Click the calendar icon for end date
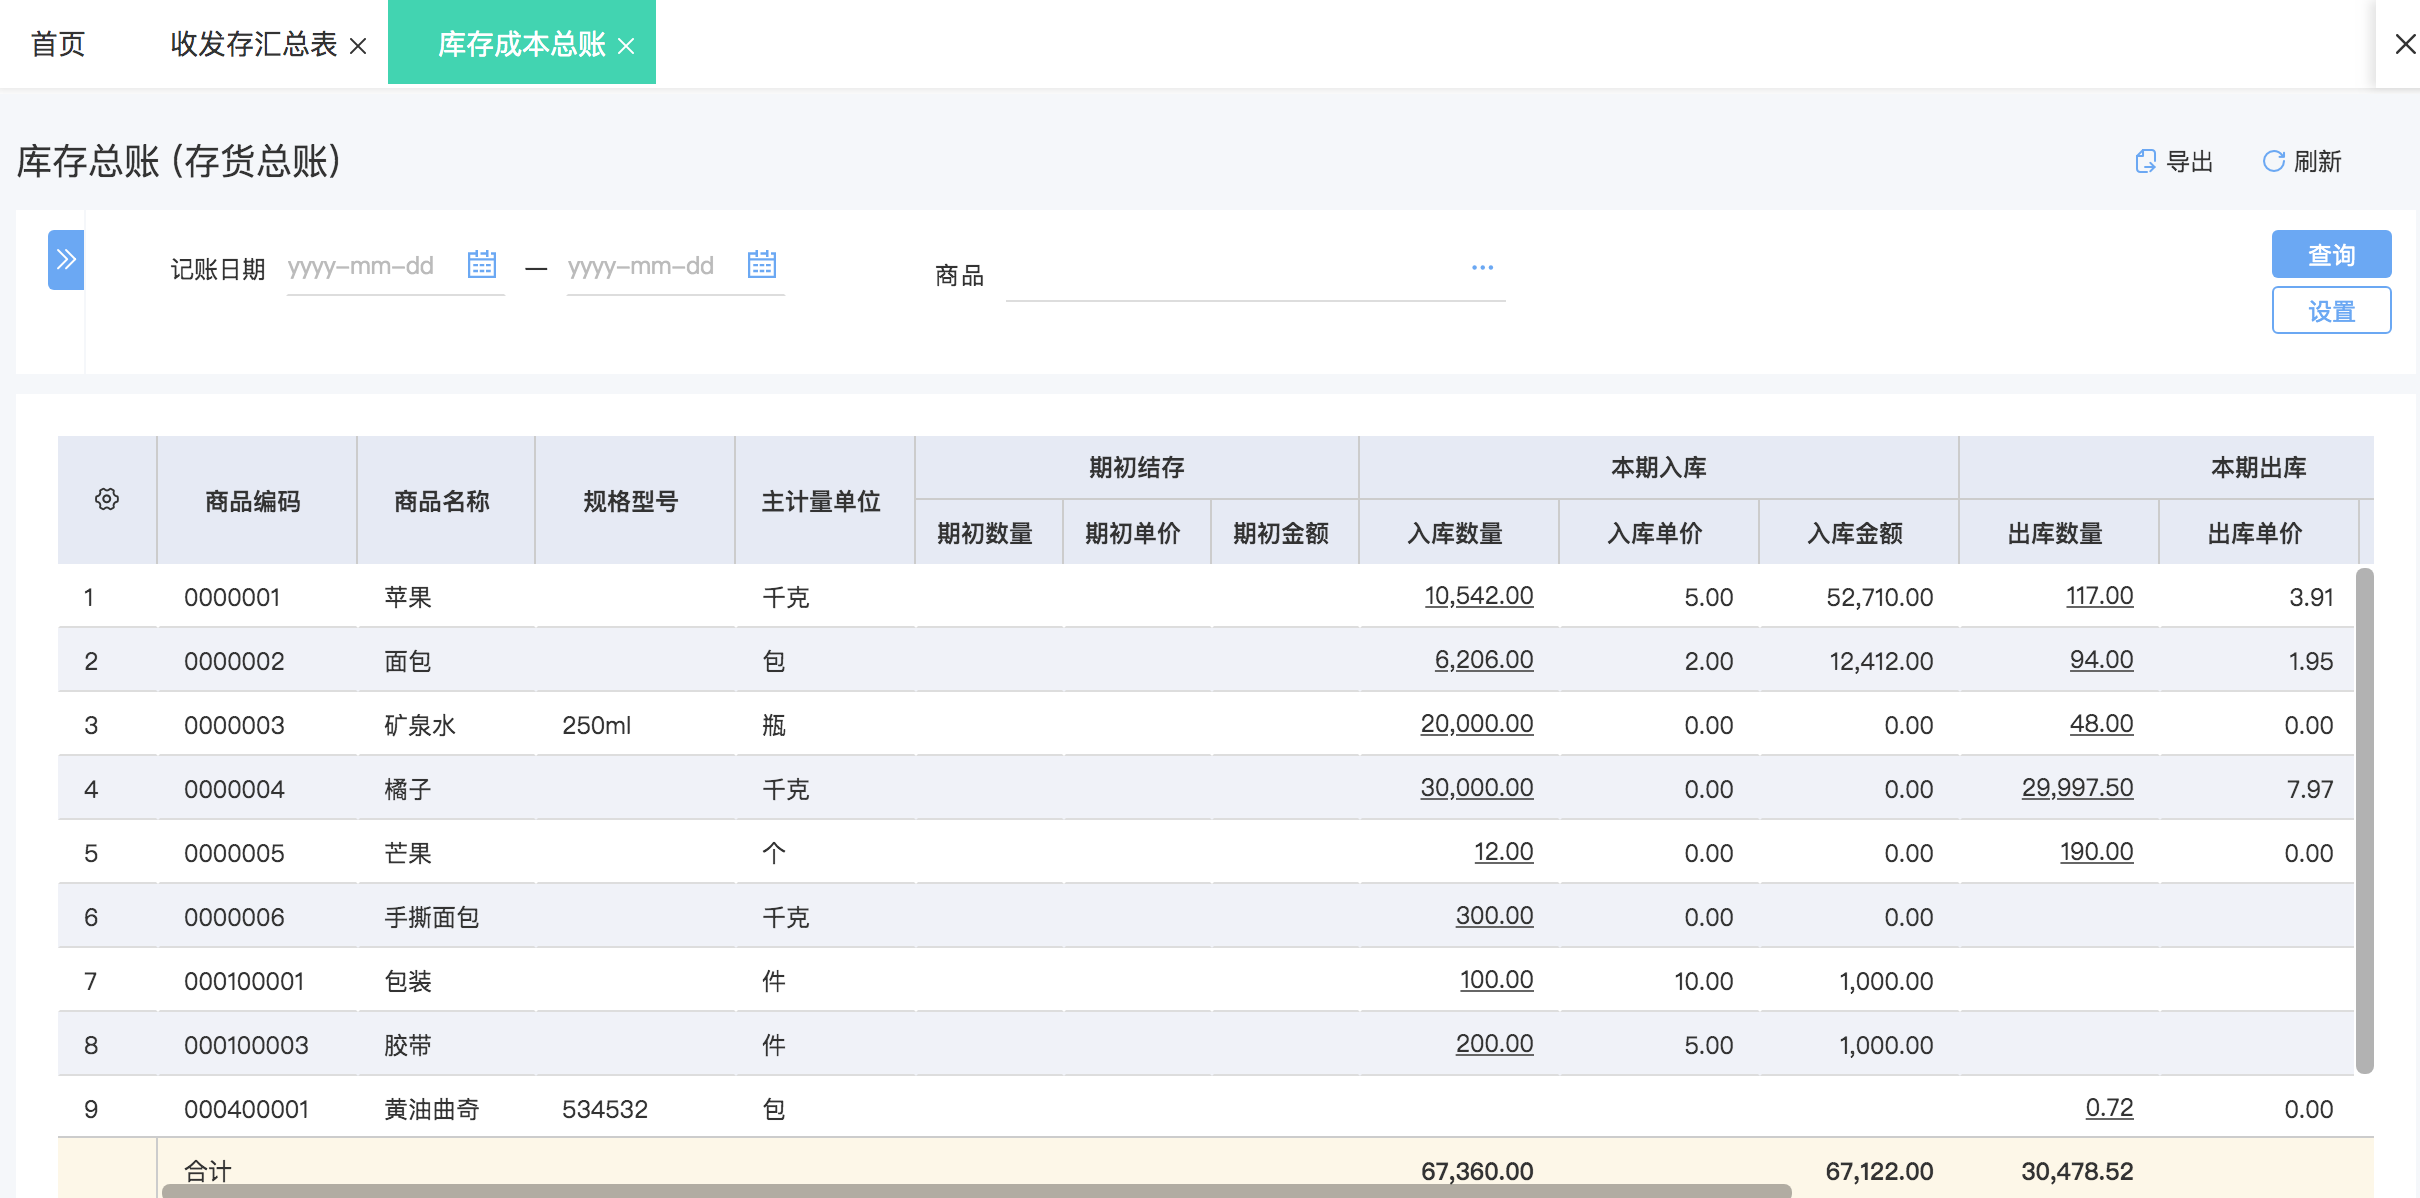The height and width of the screenshot is (1198, 2420). (761, 266)
